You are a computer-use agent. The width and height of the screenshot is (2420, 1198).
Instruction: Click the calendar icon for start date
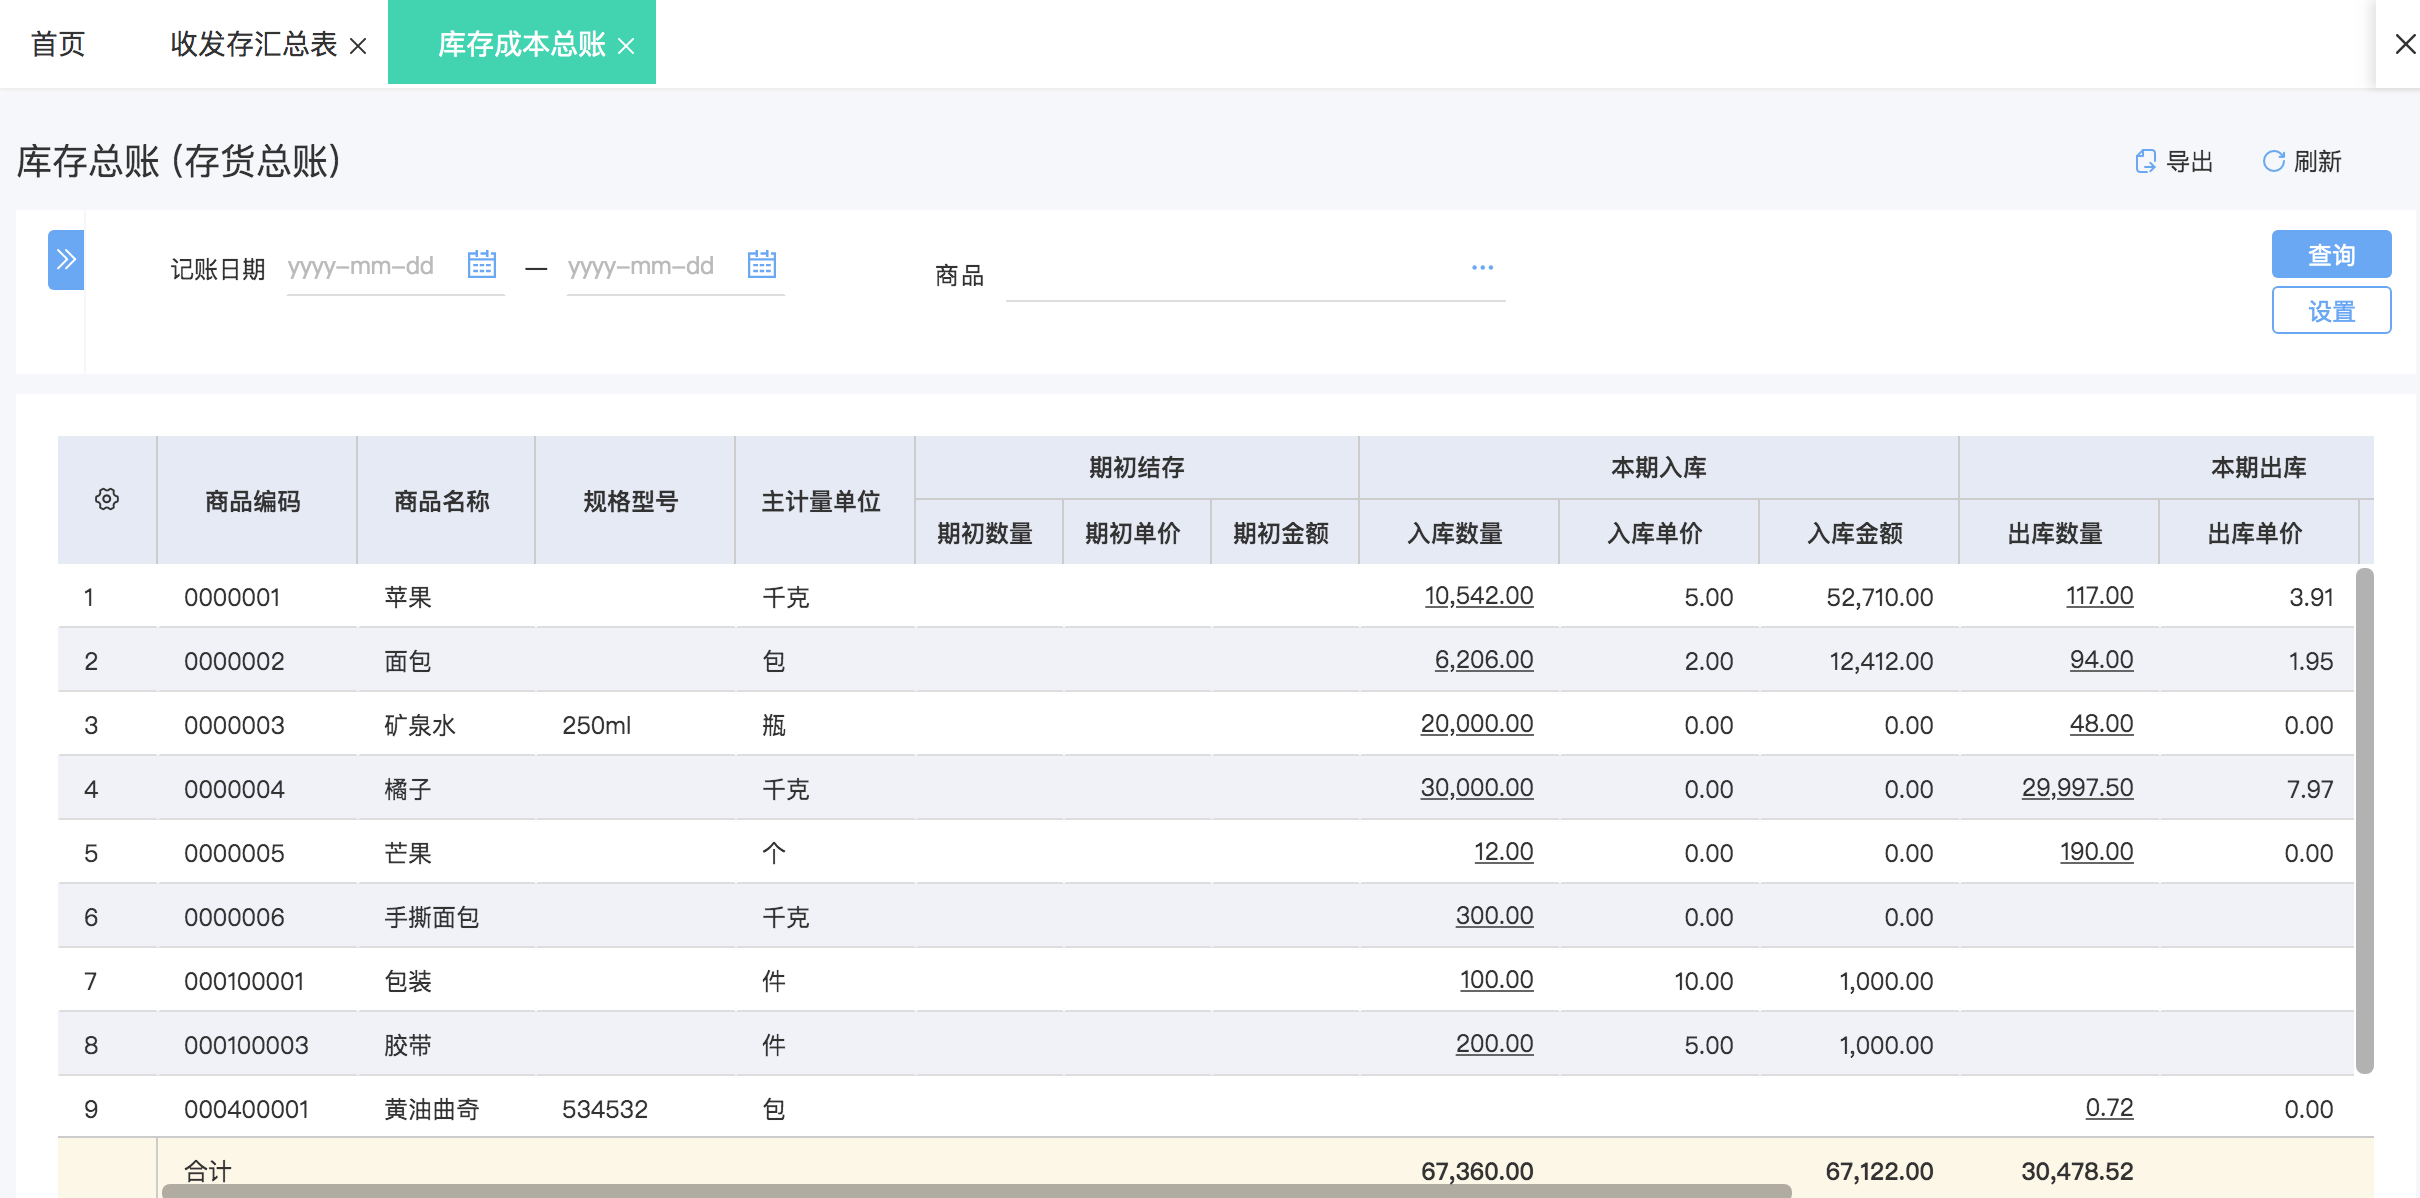pyautogui.click(x=483, y=266)
